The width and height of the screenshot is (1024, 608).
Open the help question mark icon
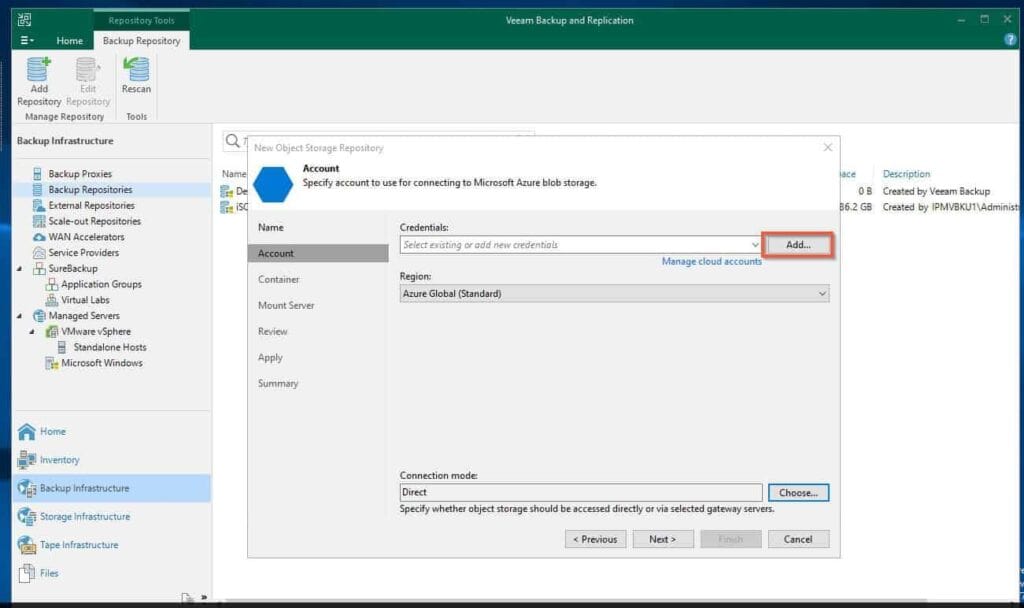click(1010, 40)
